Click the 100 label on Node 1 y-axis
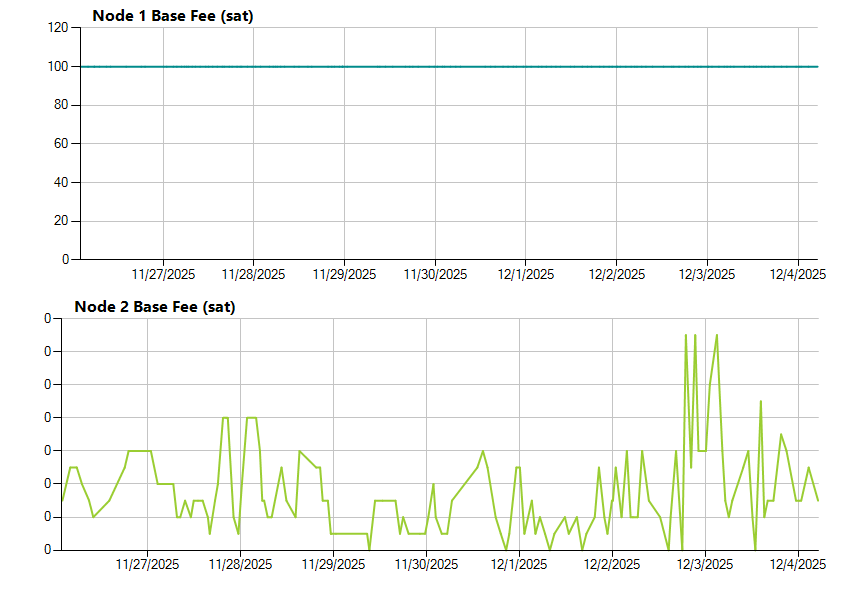Screen dimensions: 860x600 pyautogui.click(x=57, y=67)
